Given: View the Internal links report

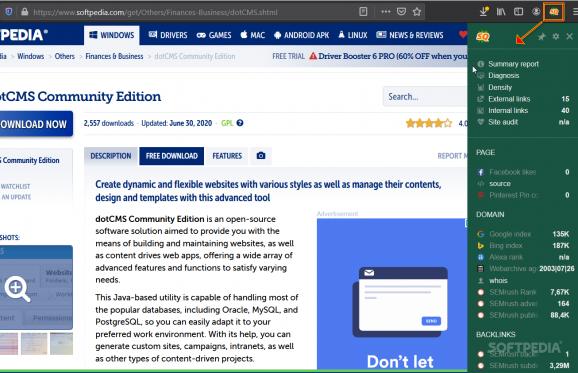Looking at the screenshot, I should pos(523,111).
